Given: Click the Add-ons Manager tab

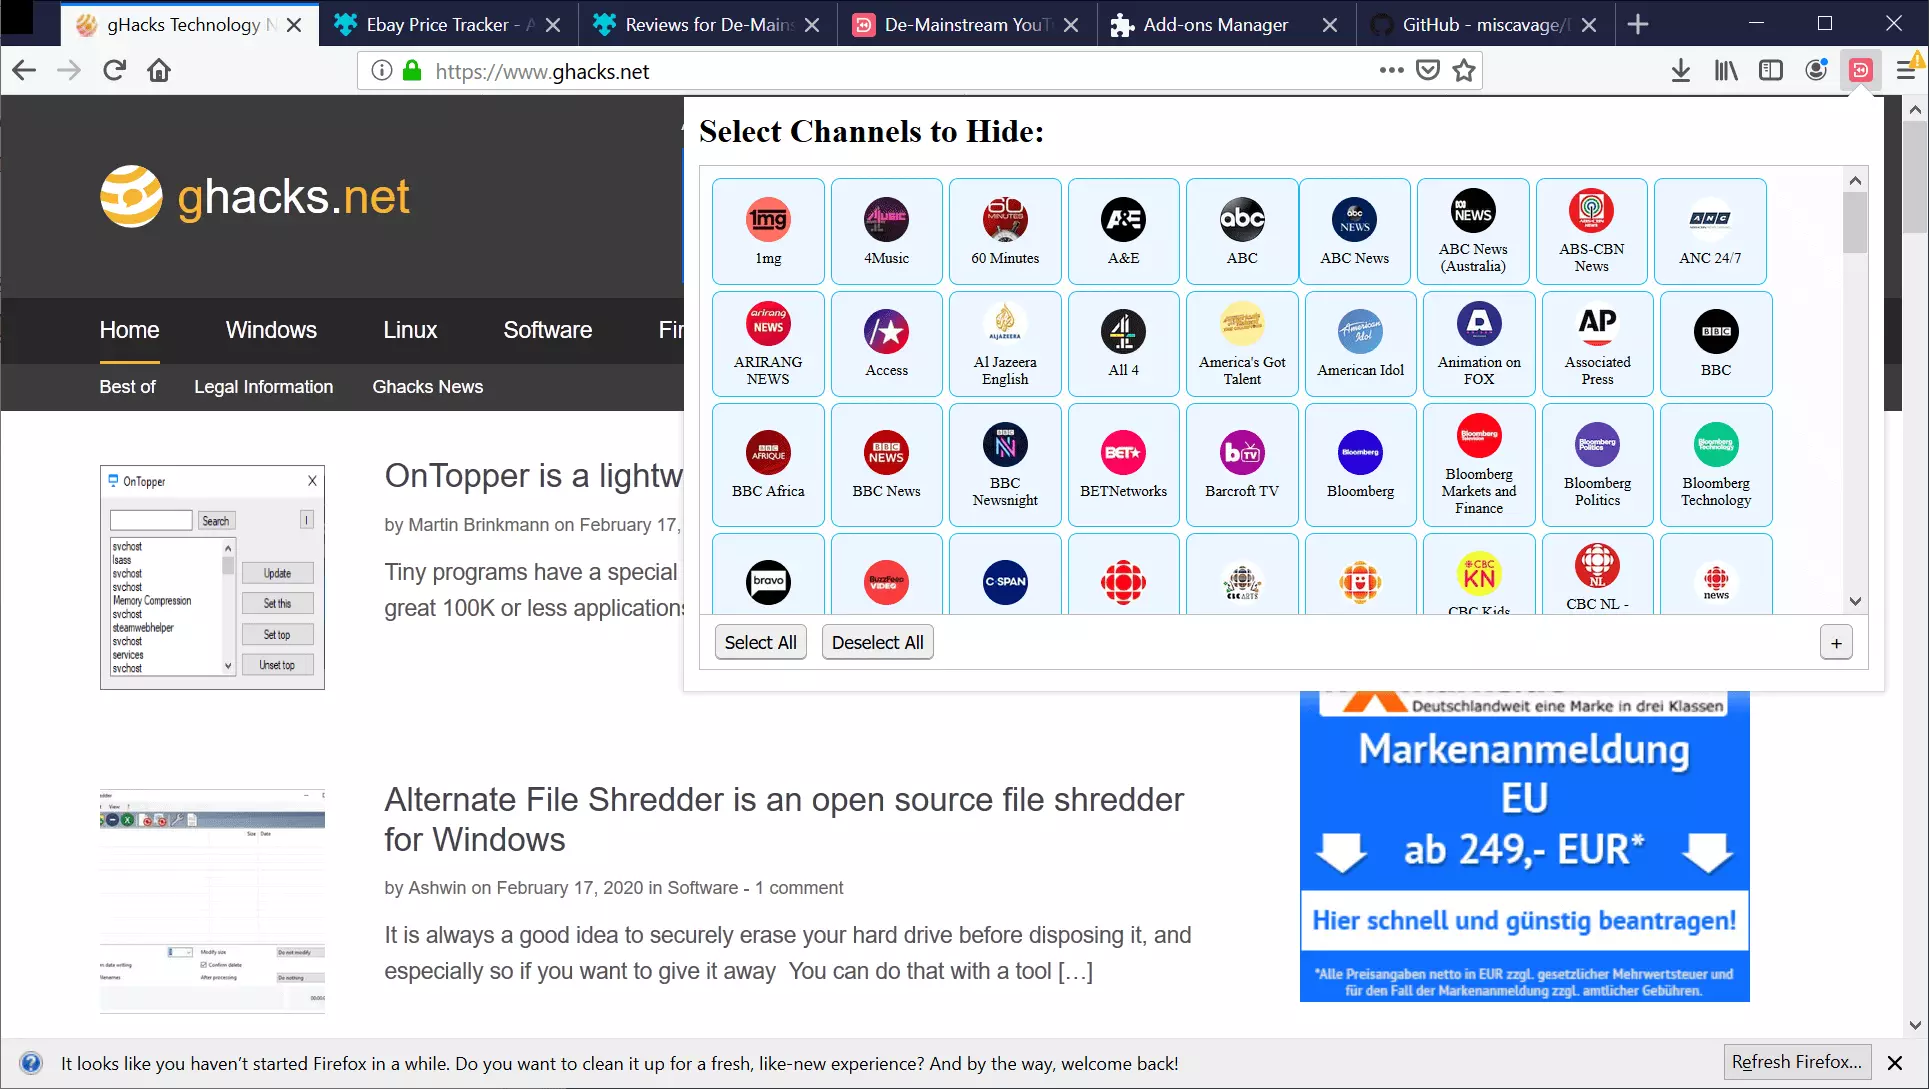Looking at the screenshot, I should coord(1215,24).
